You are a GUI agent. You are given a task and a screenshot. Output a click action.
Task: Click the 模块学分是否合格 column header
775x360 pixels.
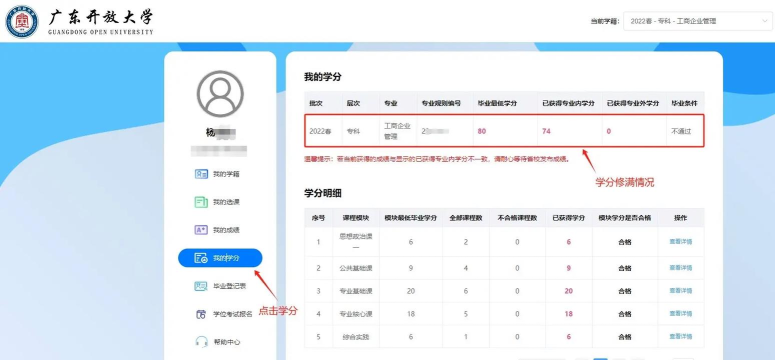pyautogui.click(x=625, y=218)
